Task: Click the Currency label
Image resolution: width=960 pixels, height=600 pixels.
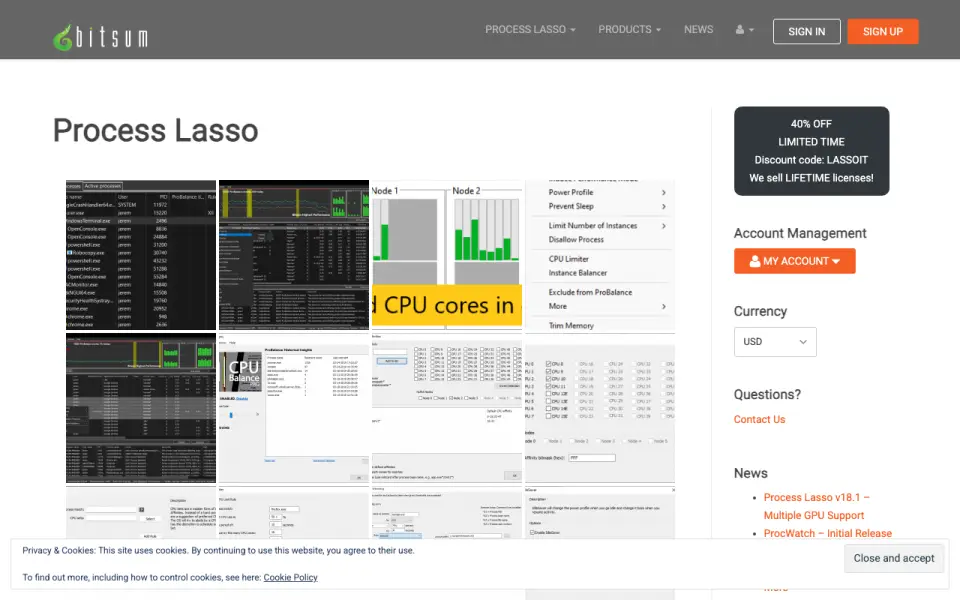Action: (x=760, y=311)
